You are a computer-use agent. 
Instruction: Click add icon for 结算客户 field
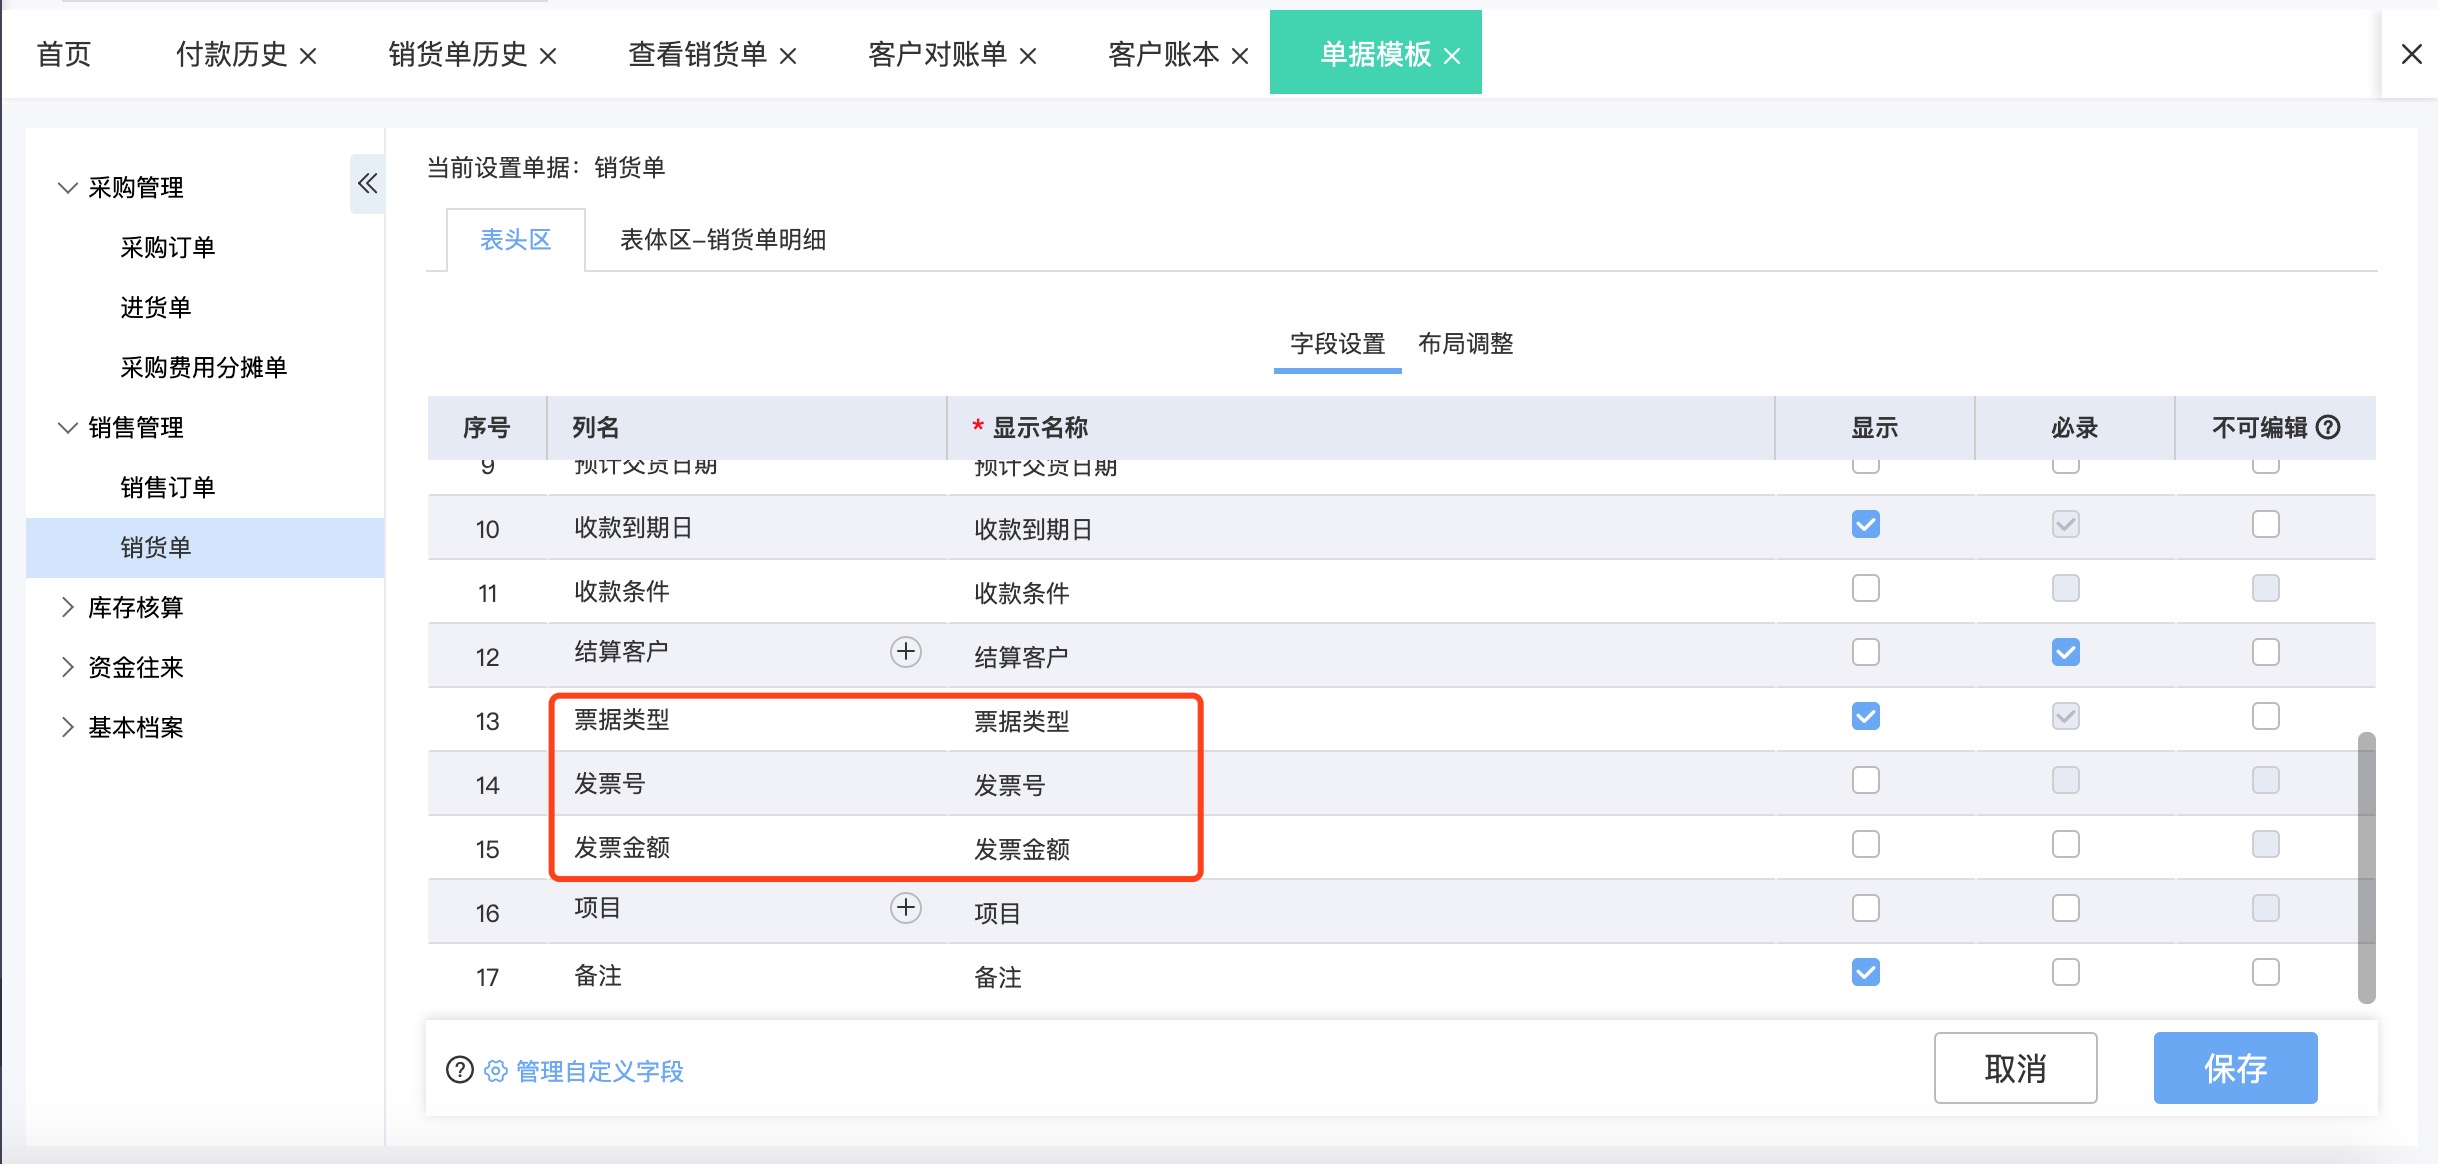pos(906,651)
